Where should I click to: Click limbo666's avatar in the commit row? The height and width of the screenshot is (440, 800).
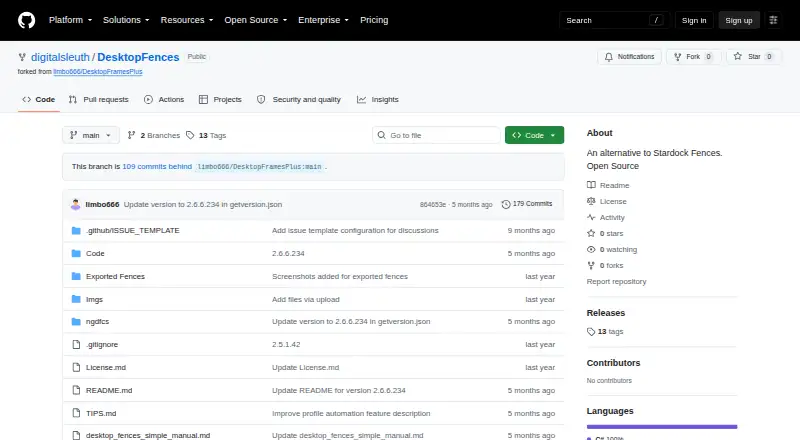(x=76, y=204)
